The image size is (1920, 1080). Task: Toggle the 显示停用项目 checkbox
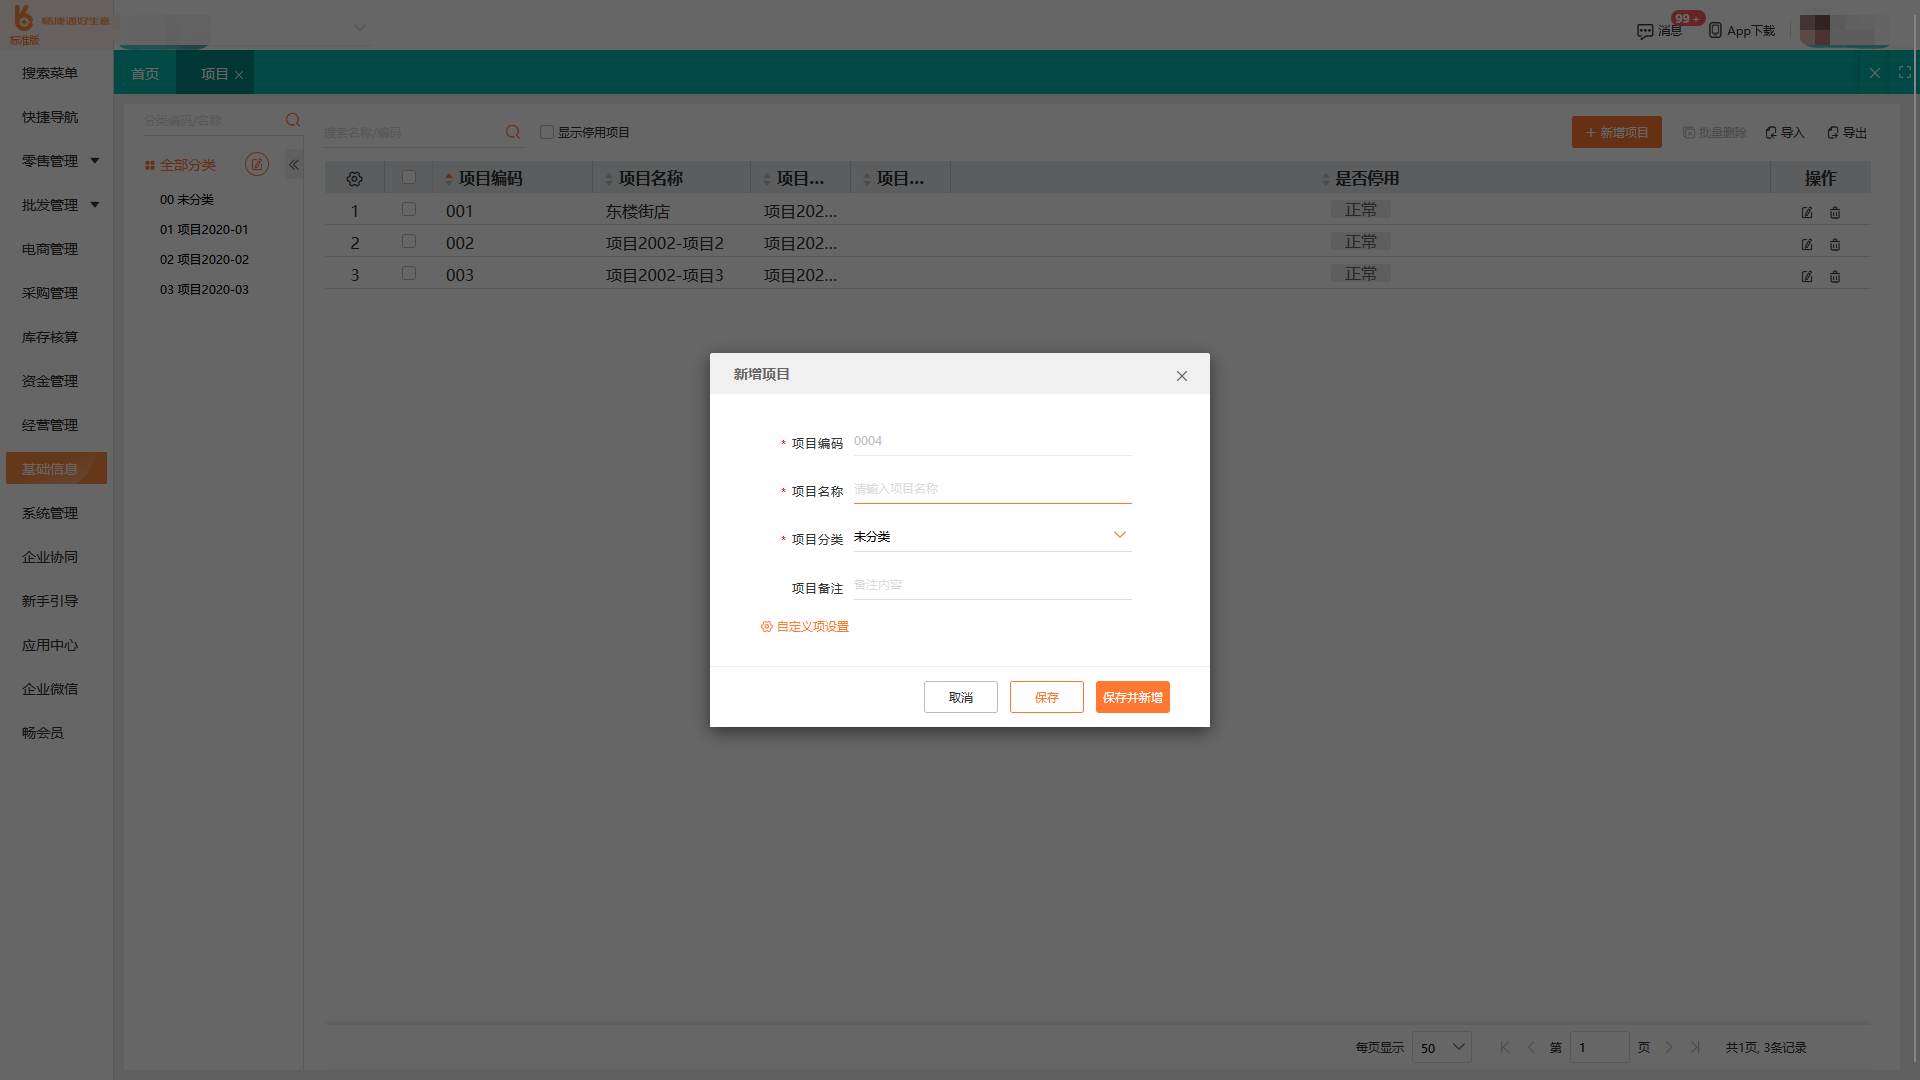[546, 131]
